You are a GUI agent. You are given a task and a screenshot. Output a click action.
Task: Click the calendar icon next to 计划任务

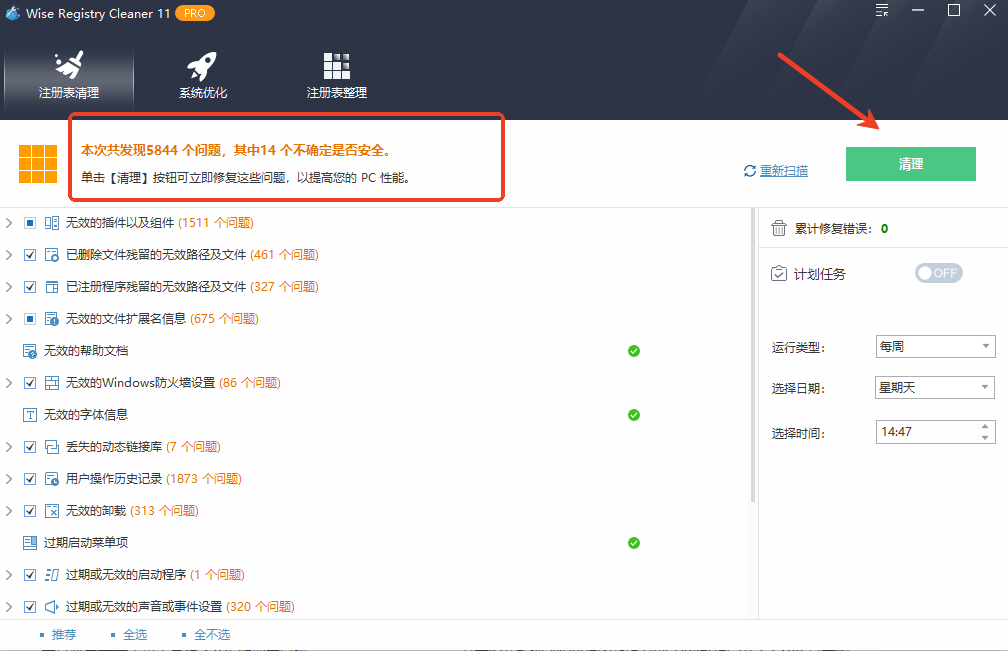(x=779, y=272)
